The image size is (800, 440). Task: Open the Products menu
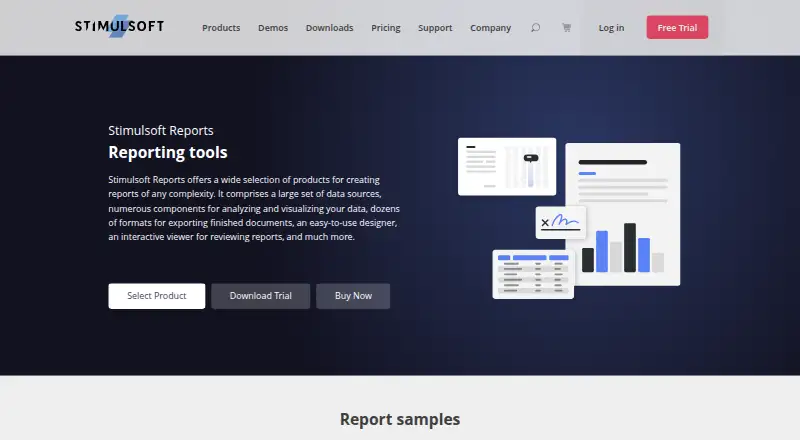click(x=221, y=28)
